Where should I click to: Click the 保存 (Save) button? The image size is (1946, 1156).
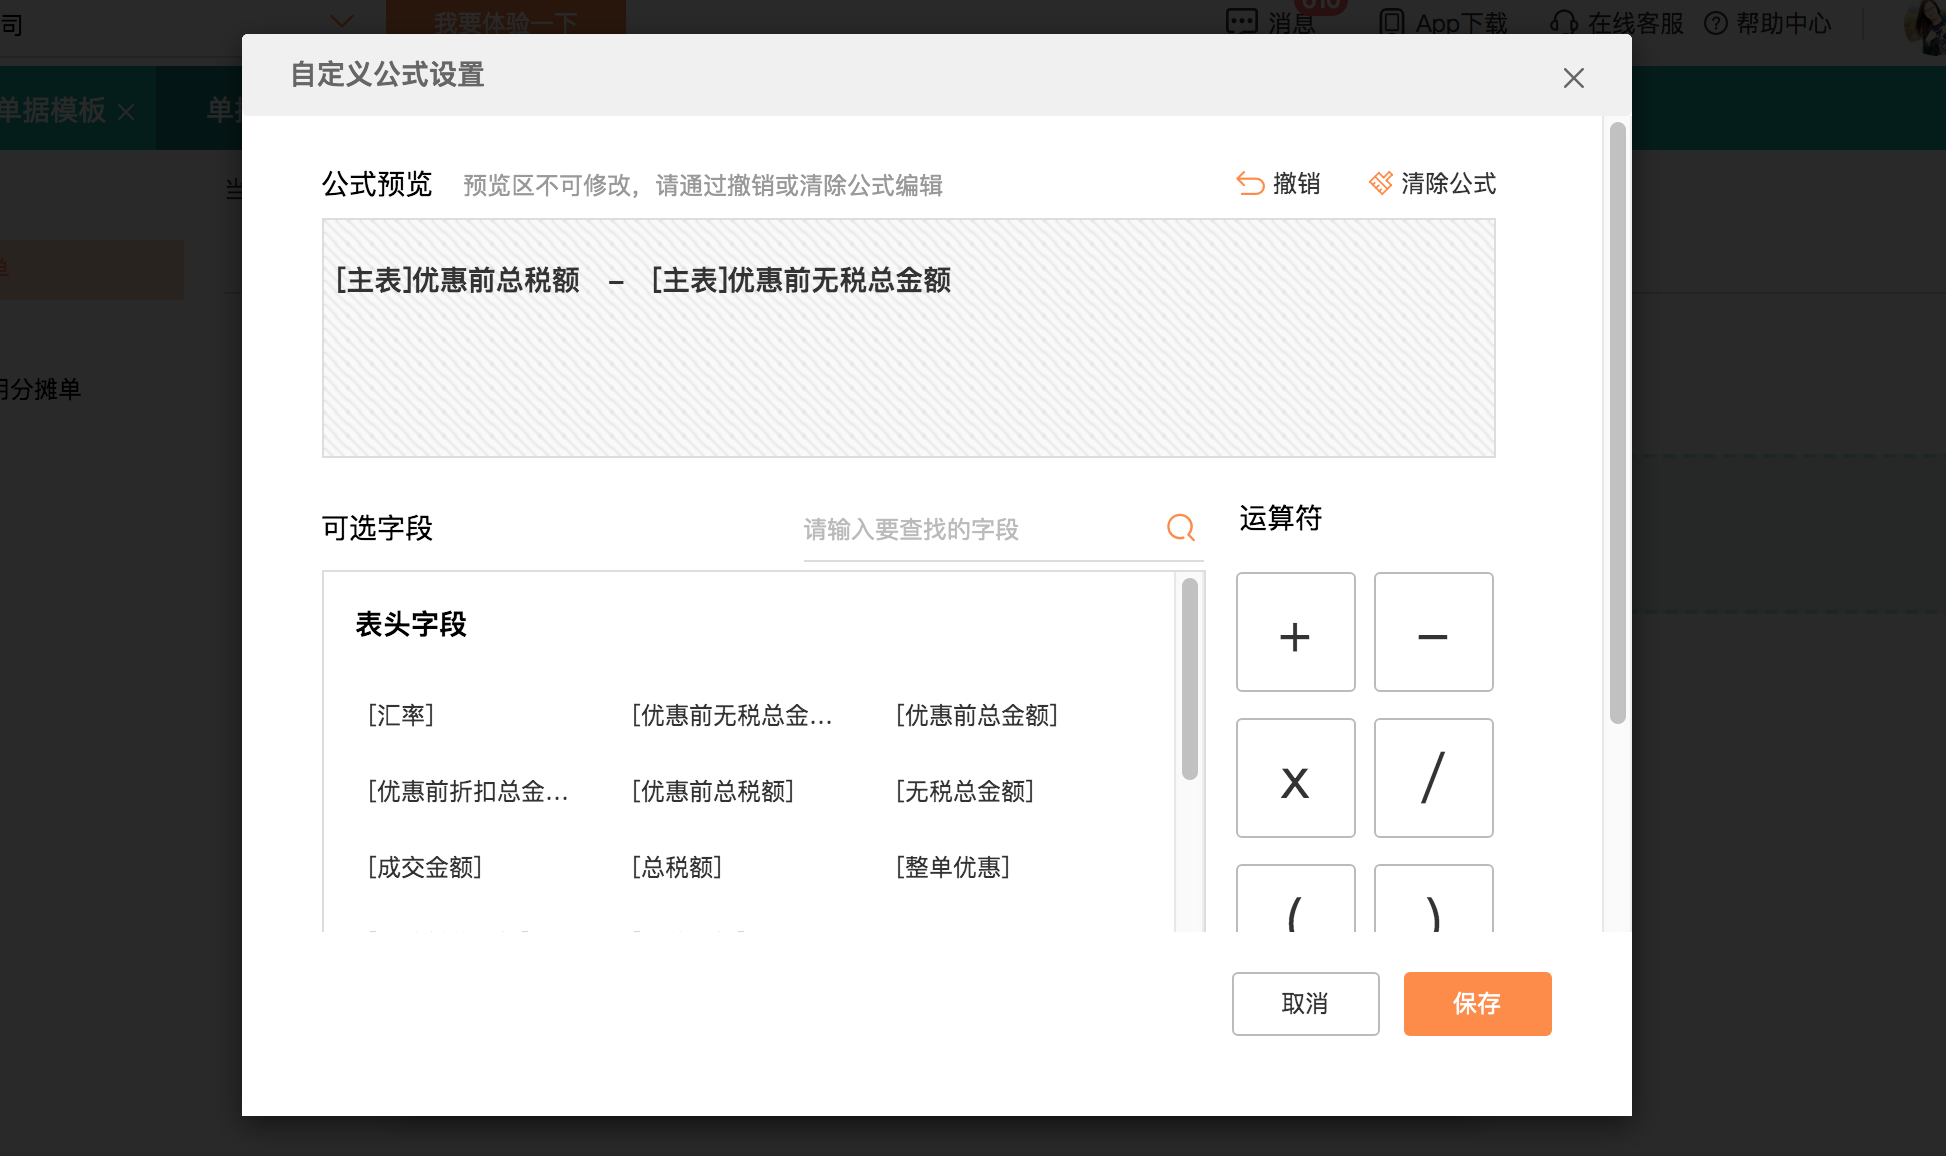(x=1477, y=1002)
